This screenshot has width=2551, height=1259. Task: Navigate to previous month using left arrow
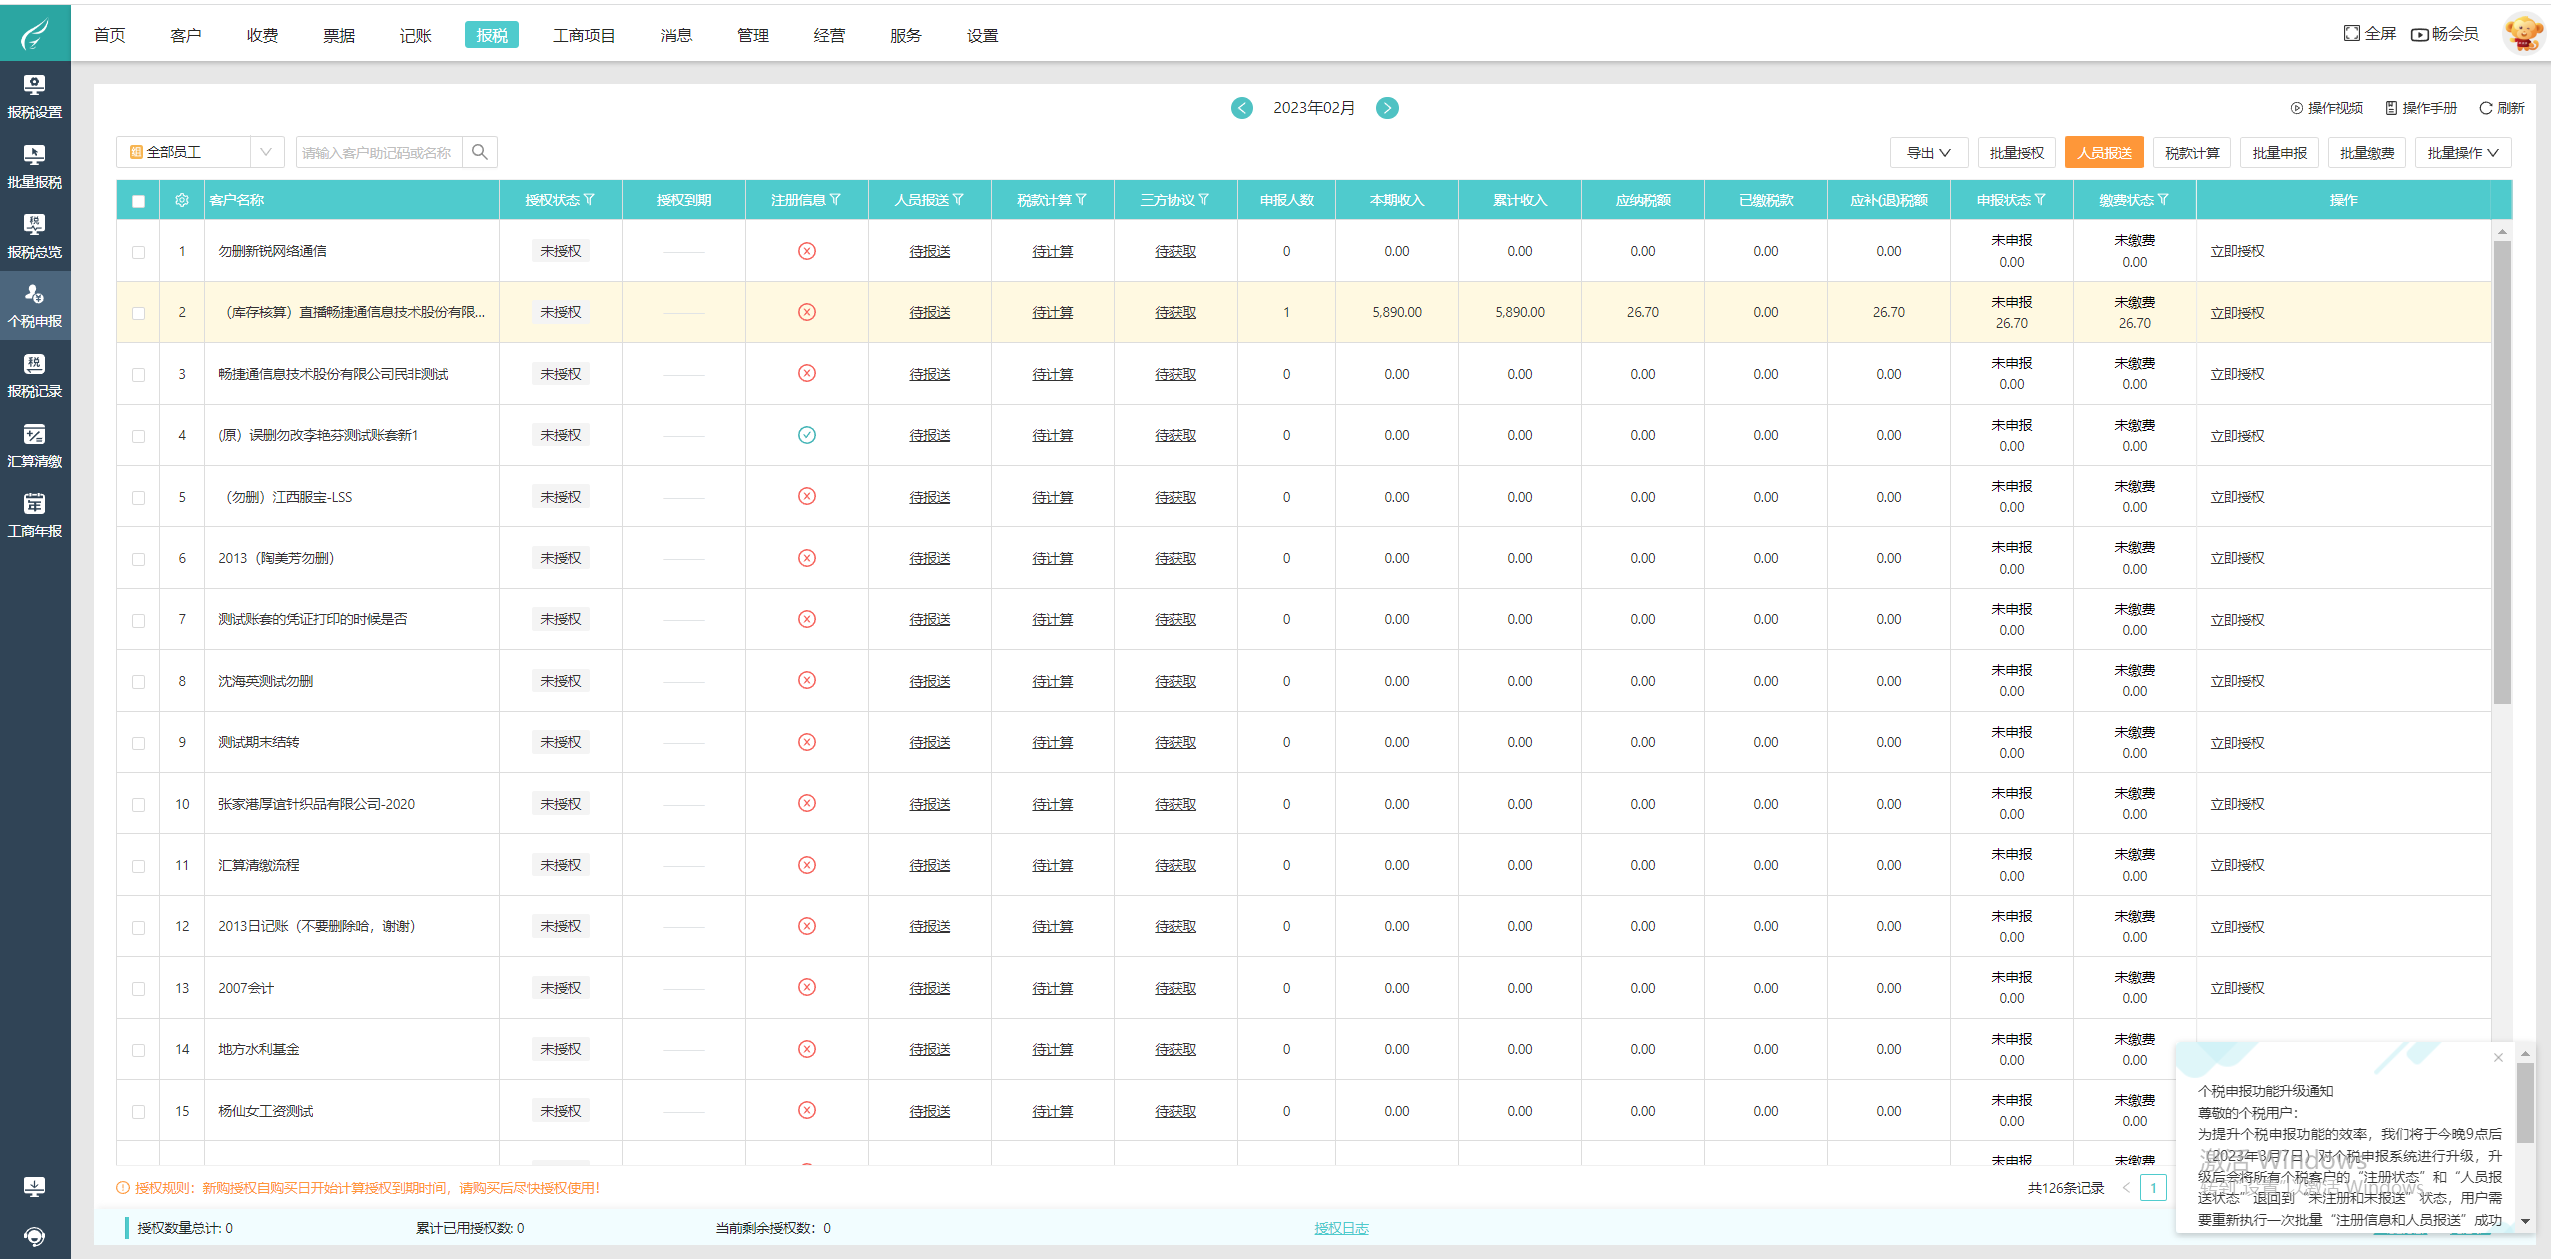click(1240, 109)
